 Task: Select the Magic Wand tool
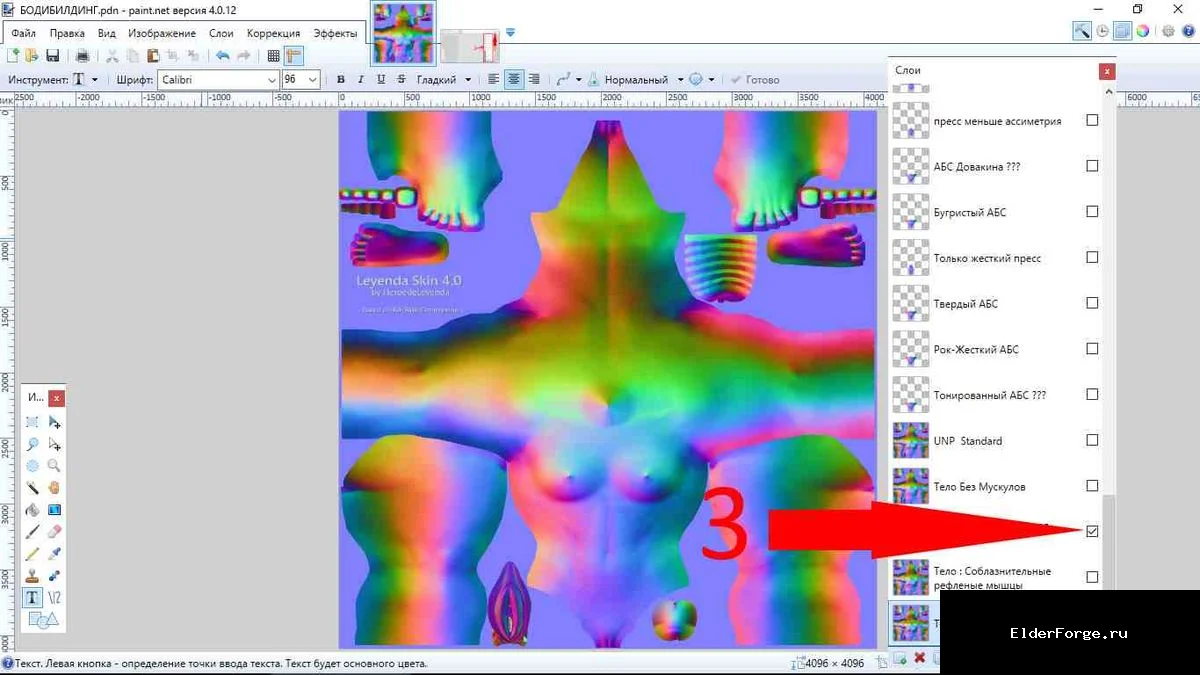tap(32, 488)
